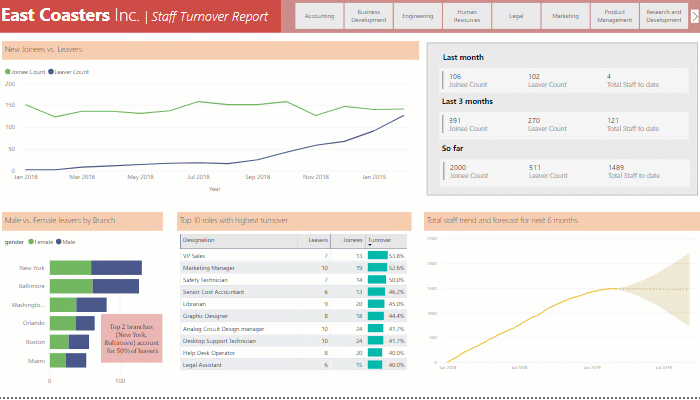Viewport: 700px width, 400px height.
Task: Select the Female gender legend dot
Action: [x=31, y=242]
